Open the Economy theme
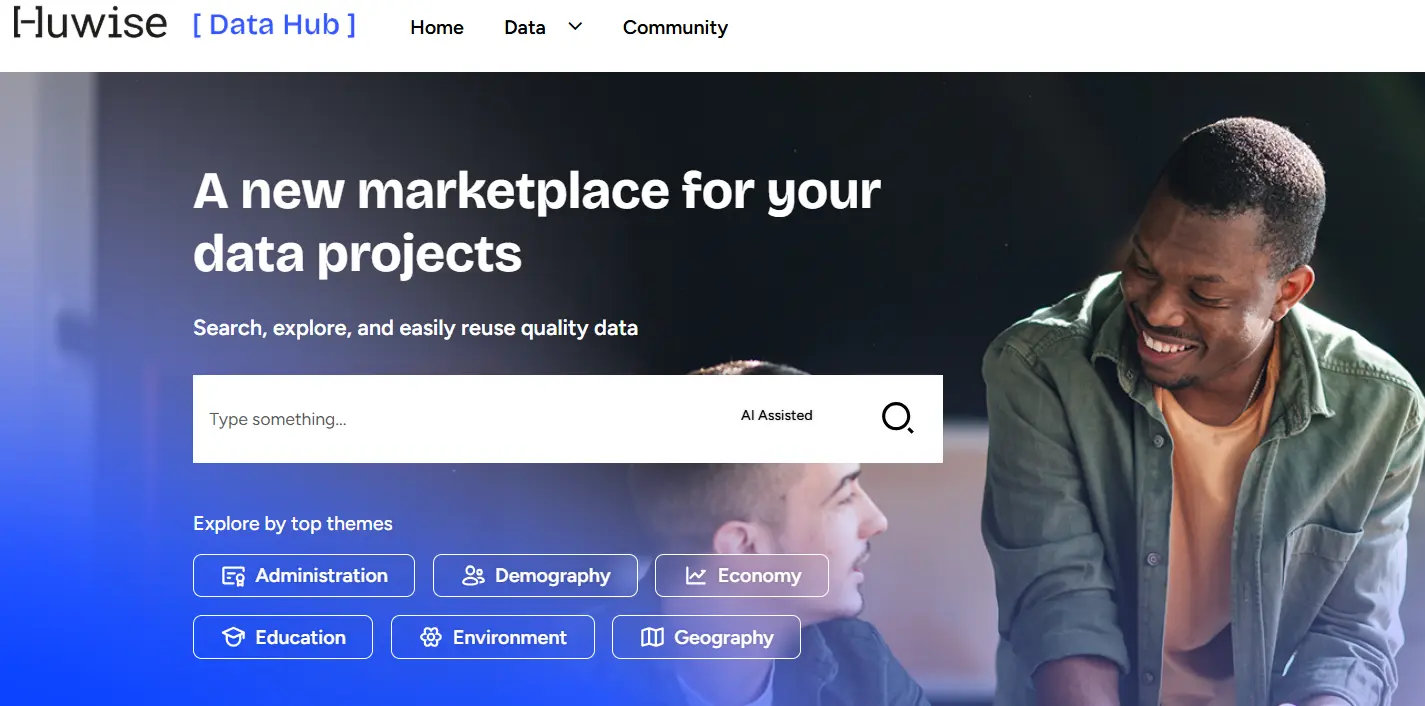The height and width of the screenshot is (706, 1425). (x=742, y=575)
